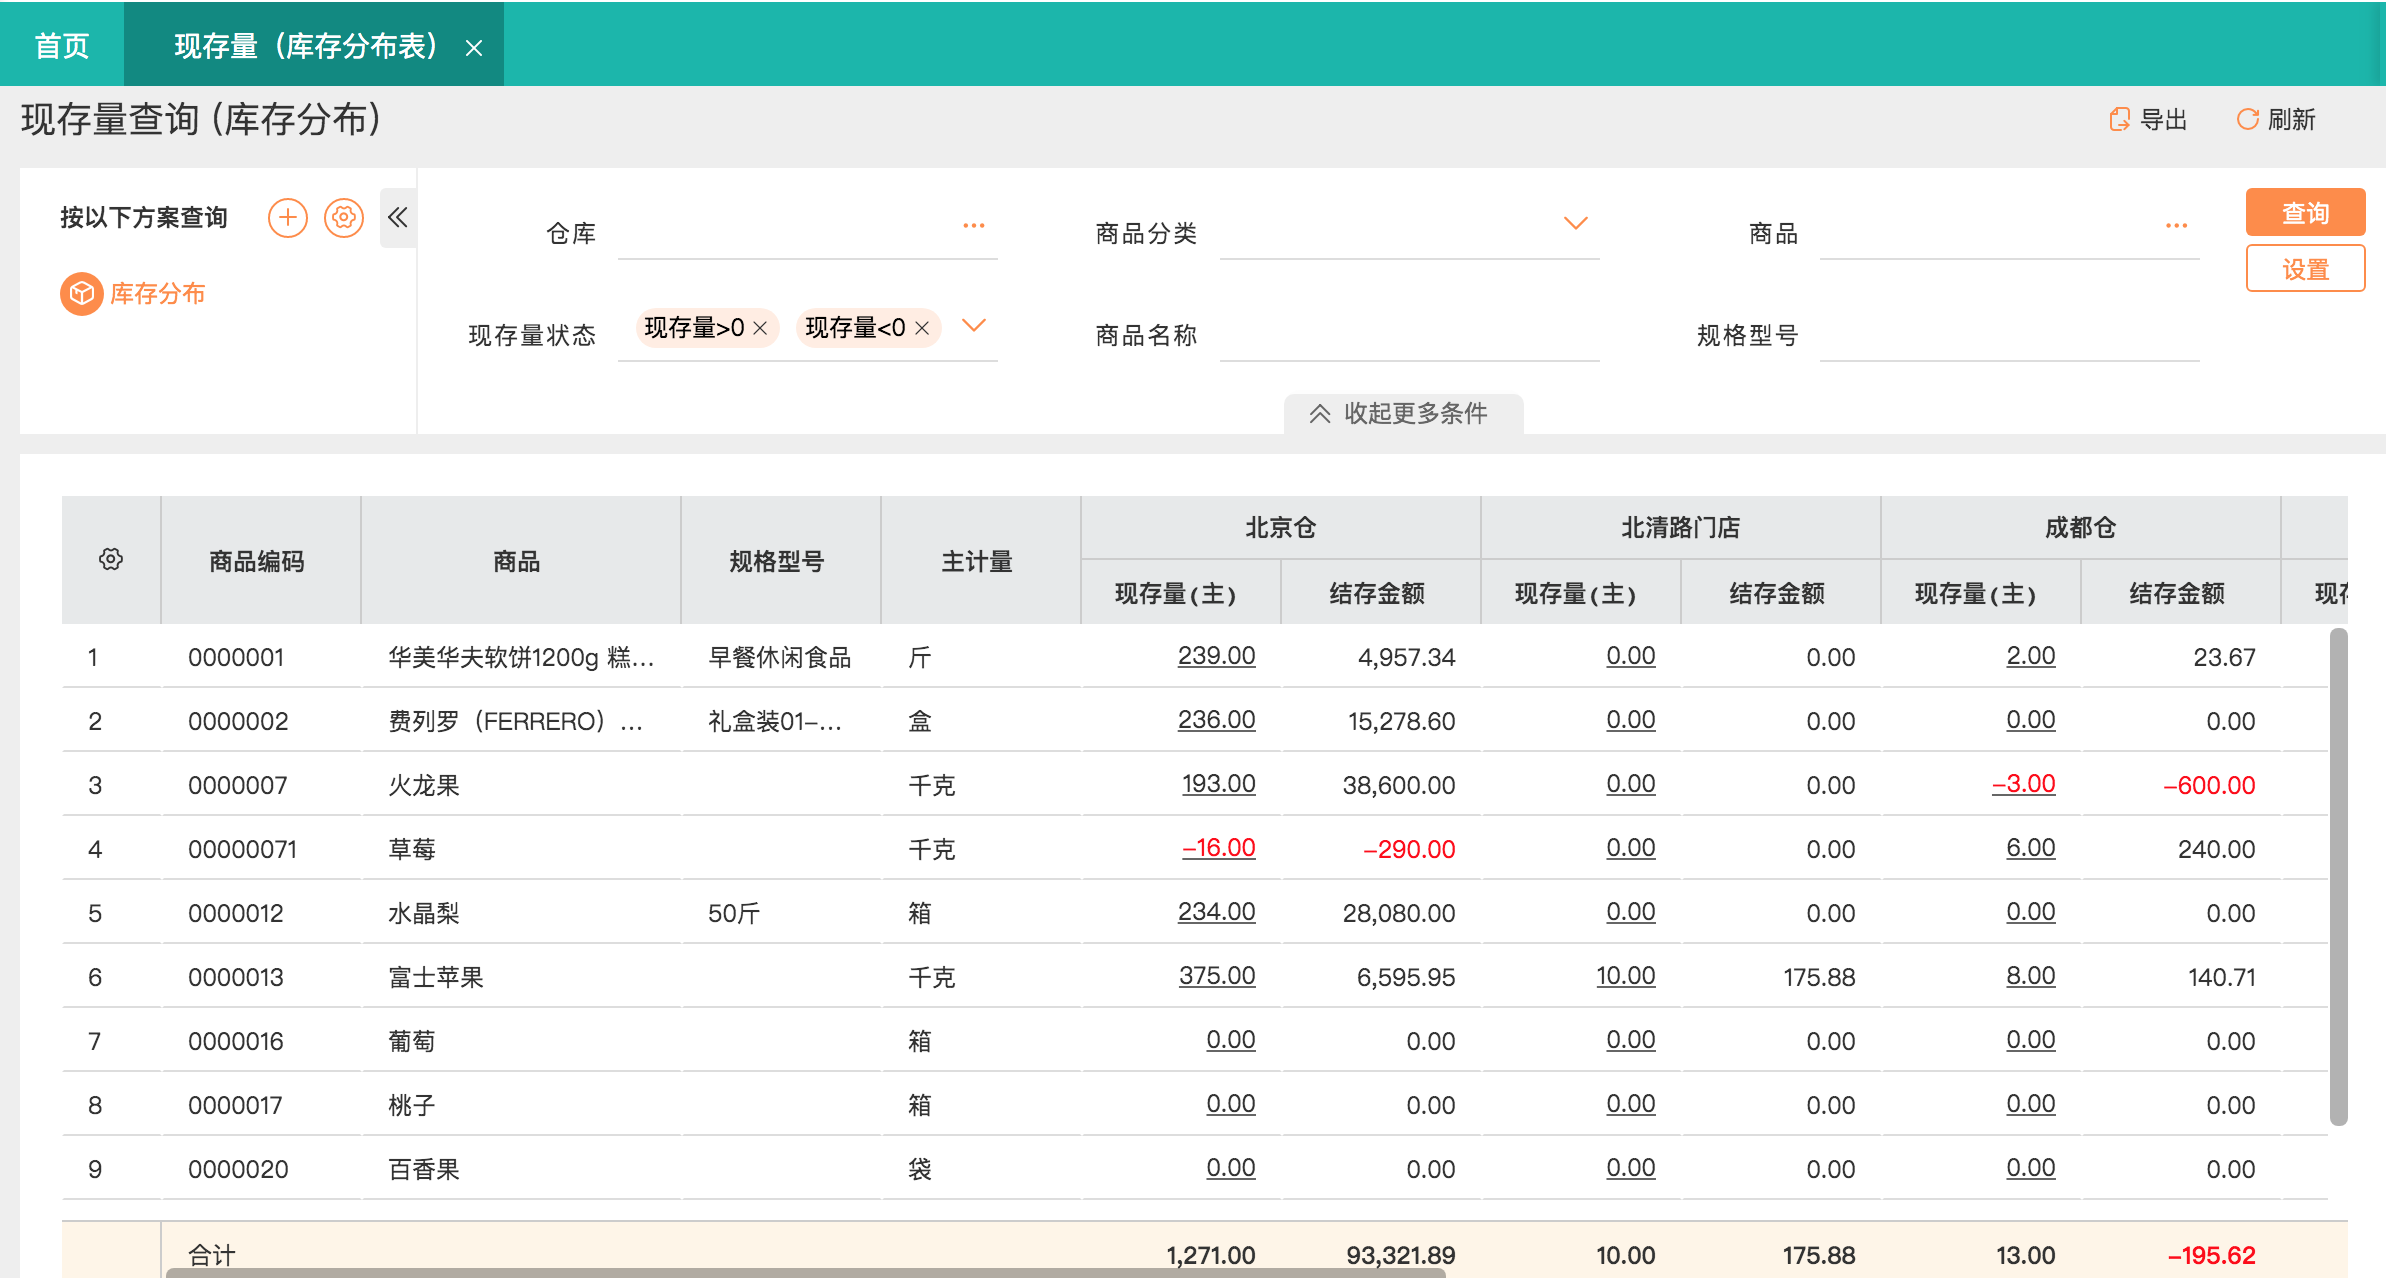The image size is (2386, 1278).
Task: Remove the 现存量>0 filter tag
Action: coord(753,328)
